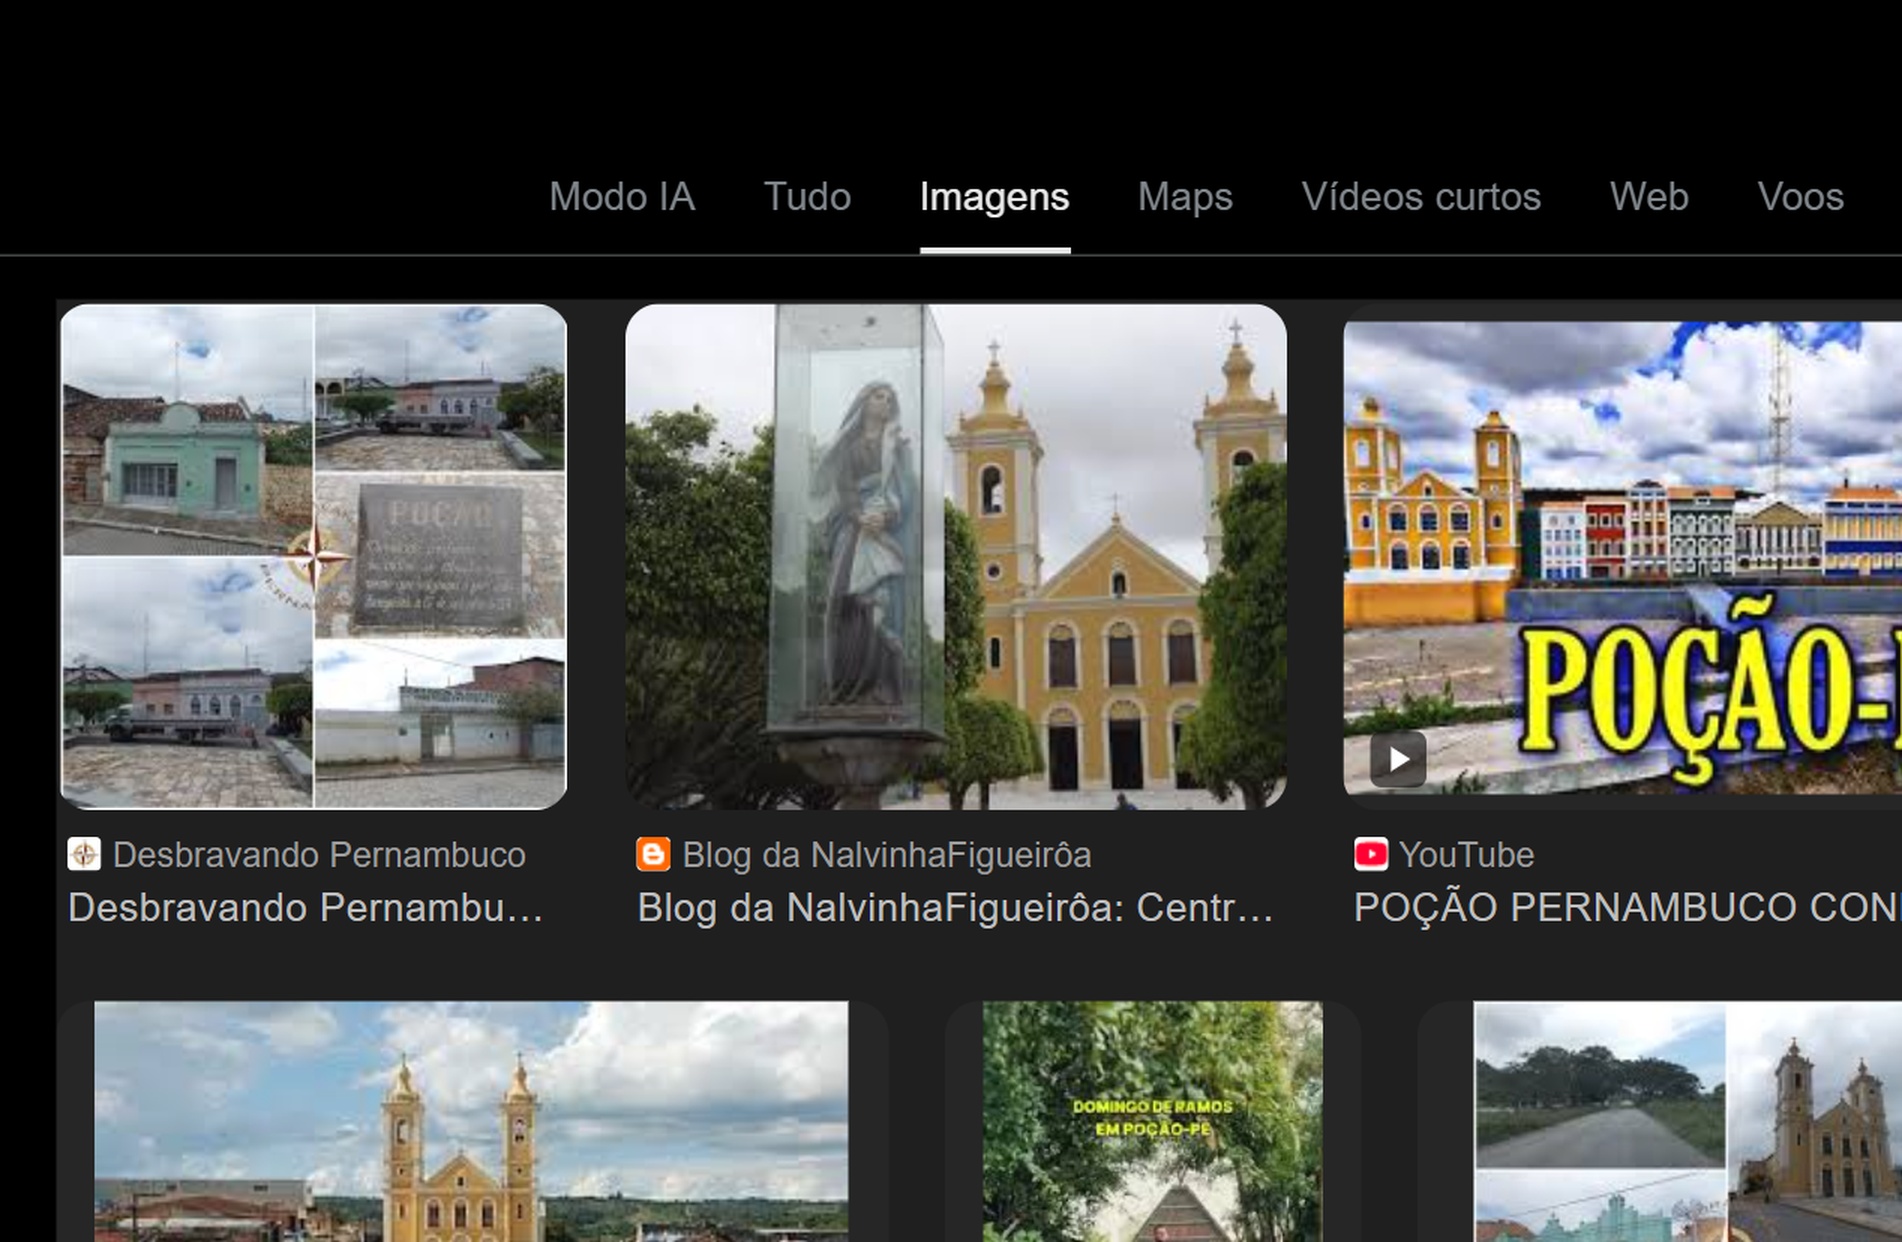Switch to the Web tab
The width and height of the screenshot is (1902, 1242).
click(1648, 197)
